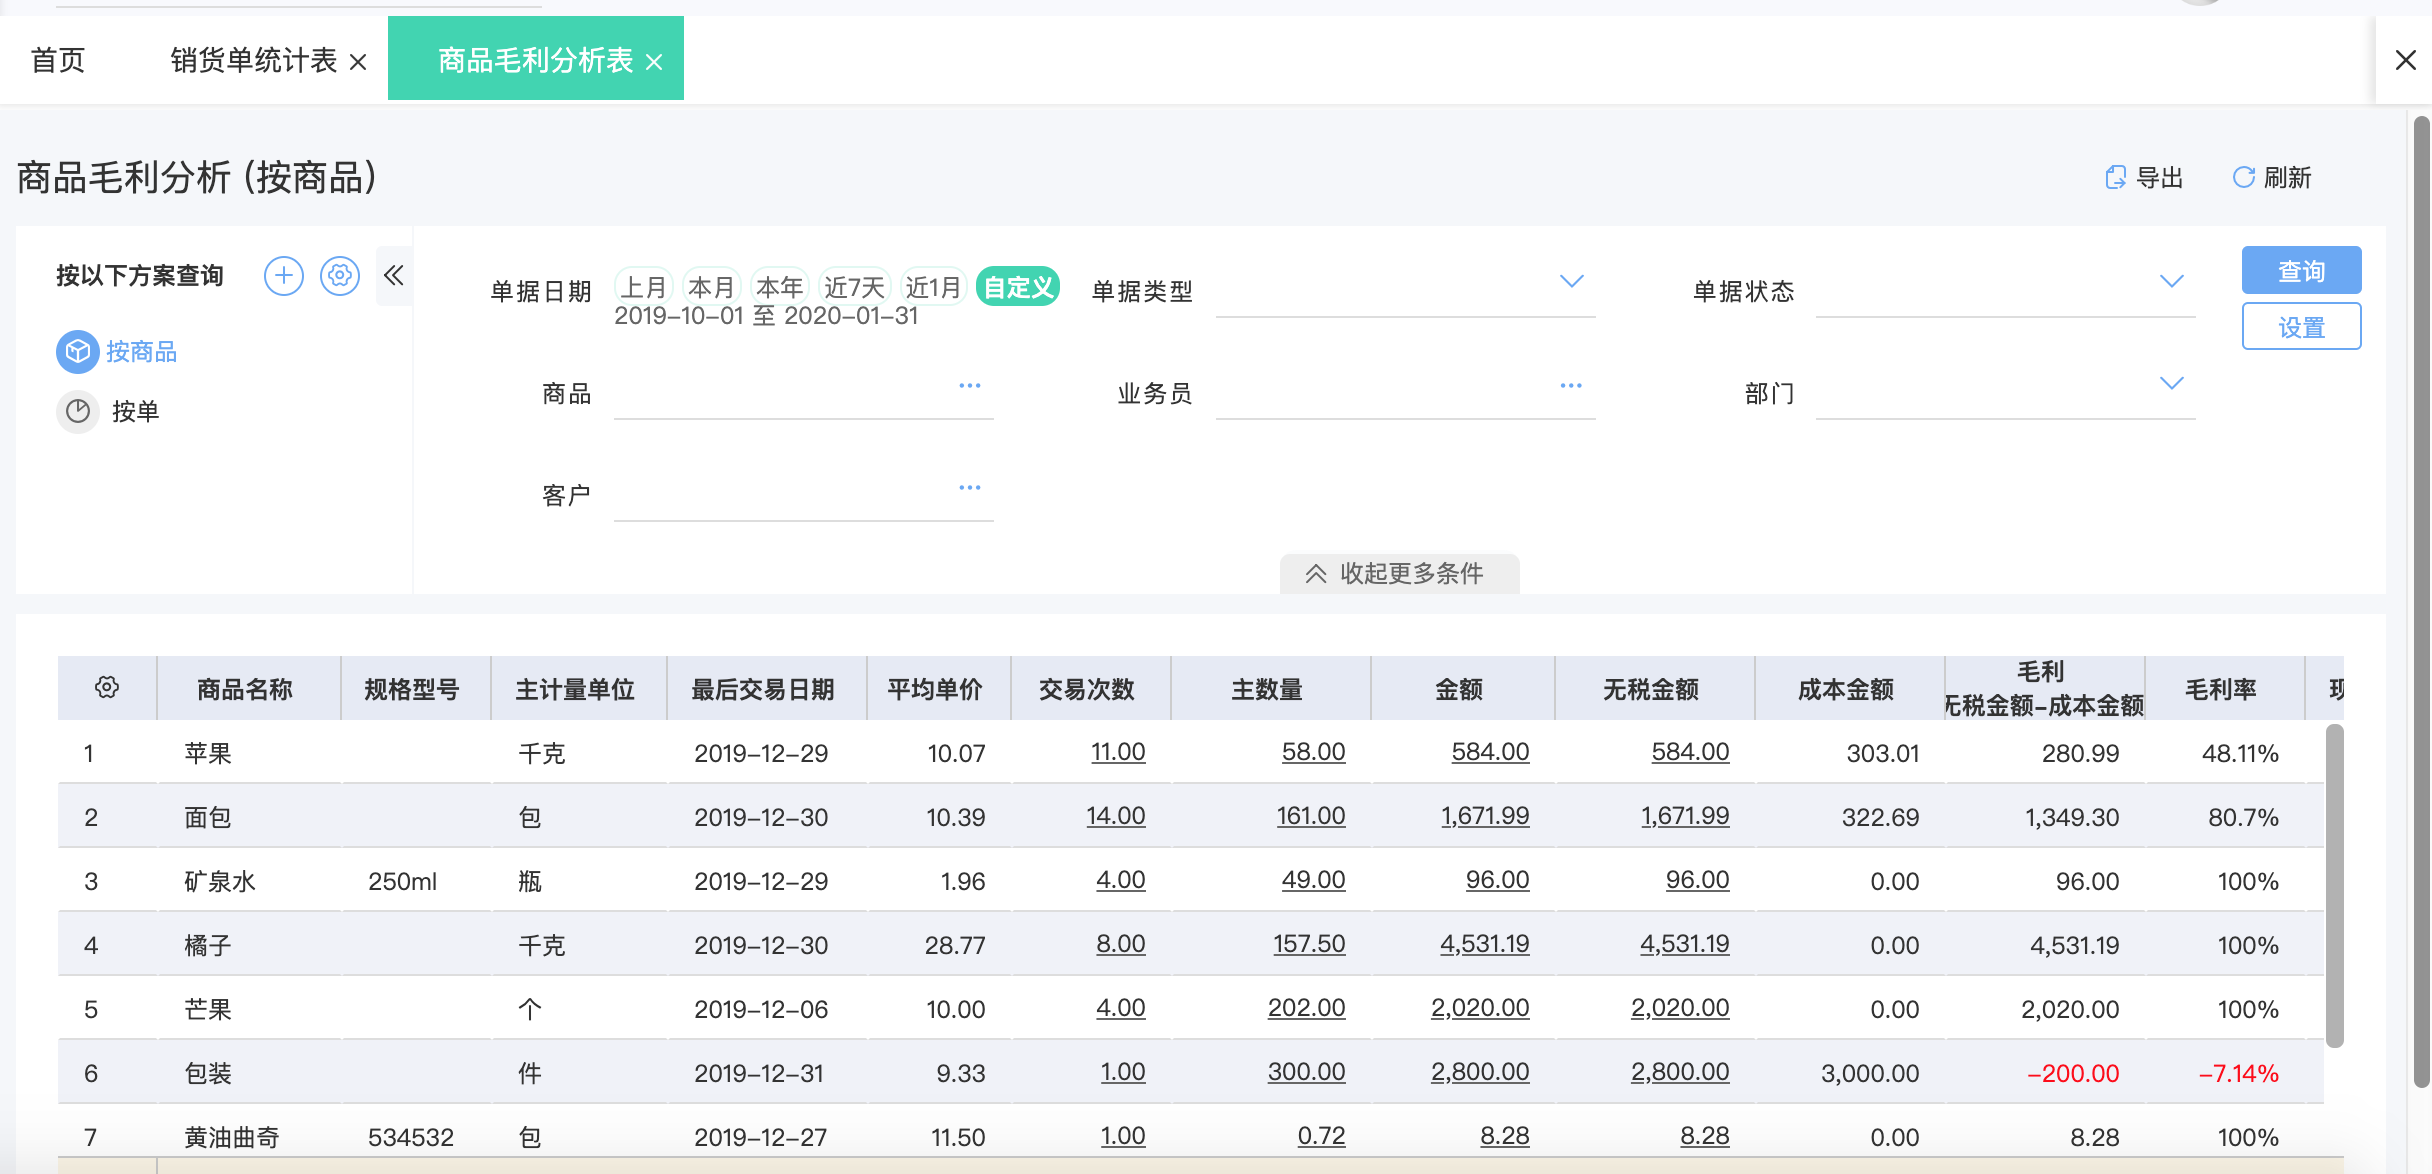Expand the 单据类型 dropdown
Viewport: 2432px width, 1174px height.
1570,285
